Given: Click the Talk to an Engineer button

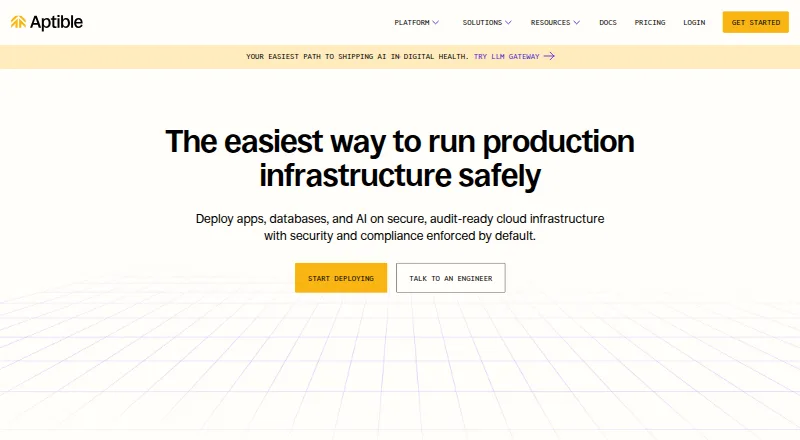Looking at the screenshot, I should [451, 278].
